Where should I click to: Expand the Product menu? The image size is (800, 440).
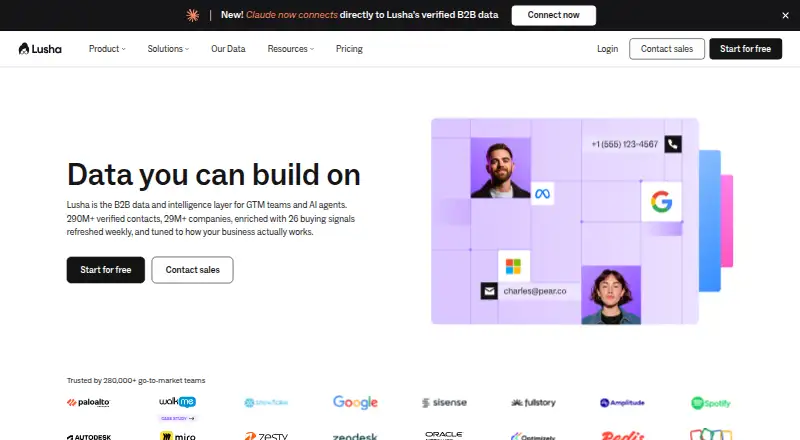pyautogui.click(x=107, y=49)
